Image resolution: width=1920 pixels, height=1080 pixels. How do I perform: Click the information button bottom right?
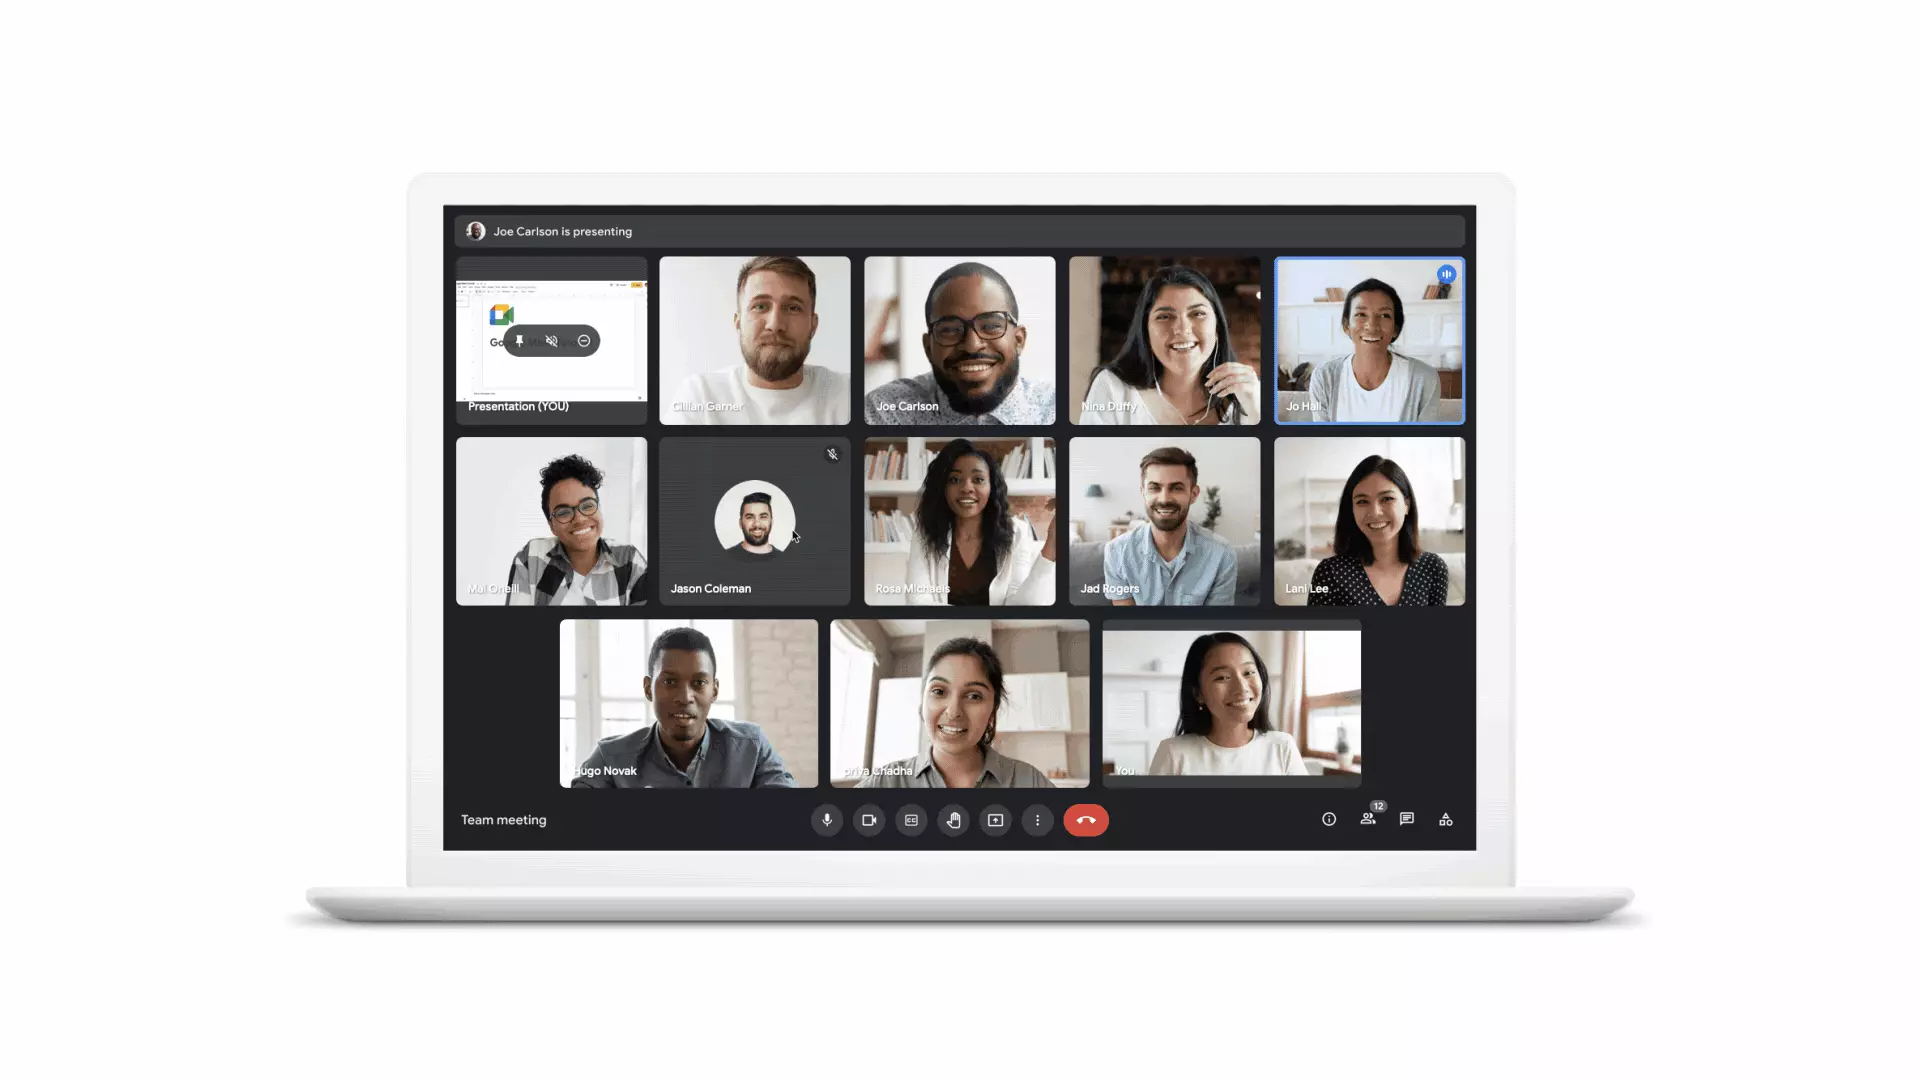point(1329,819)
